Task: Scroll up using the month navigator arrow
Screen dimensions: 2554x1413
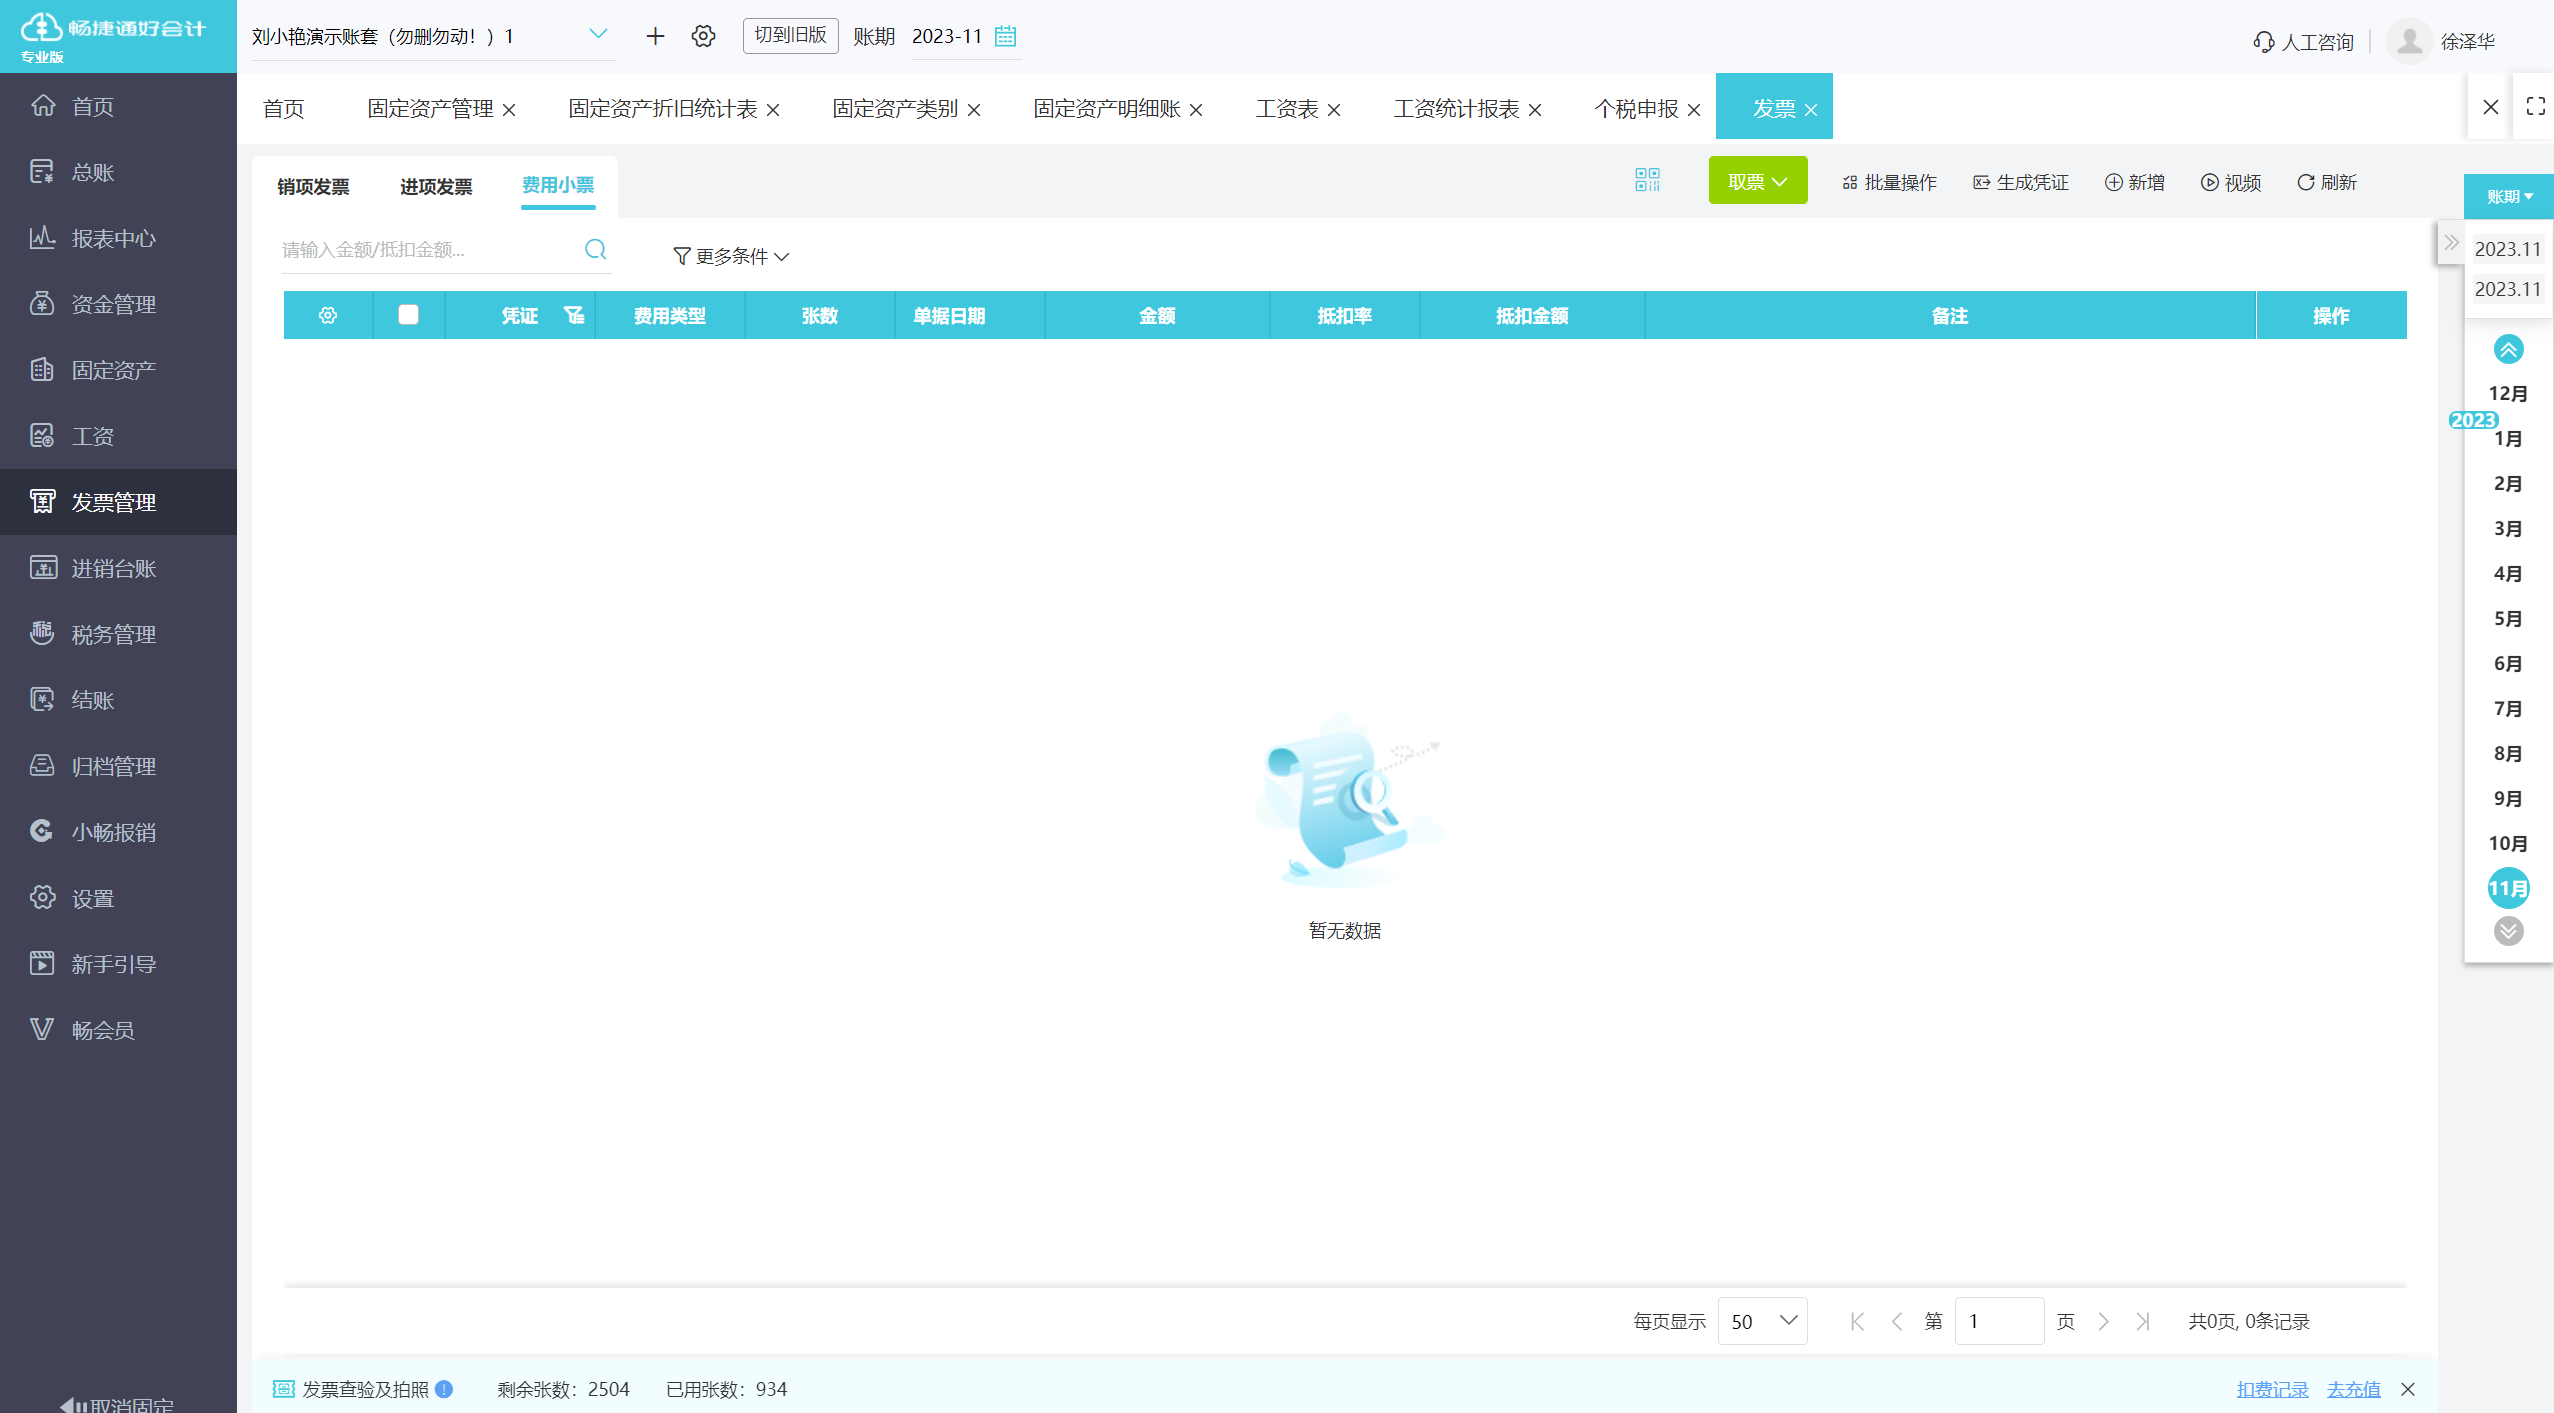Action: (2507, 350)
